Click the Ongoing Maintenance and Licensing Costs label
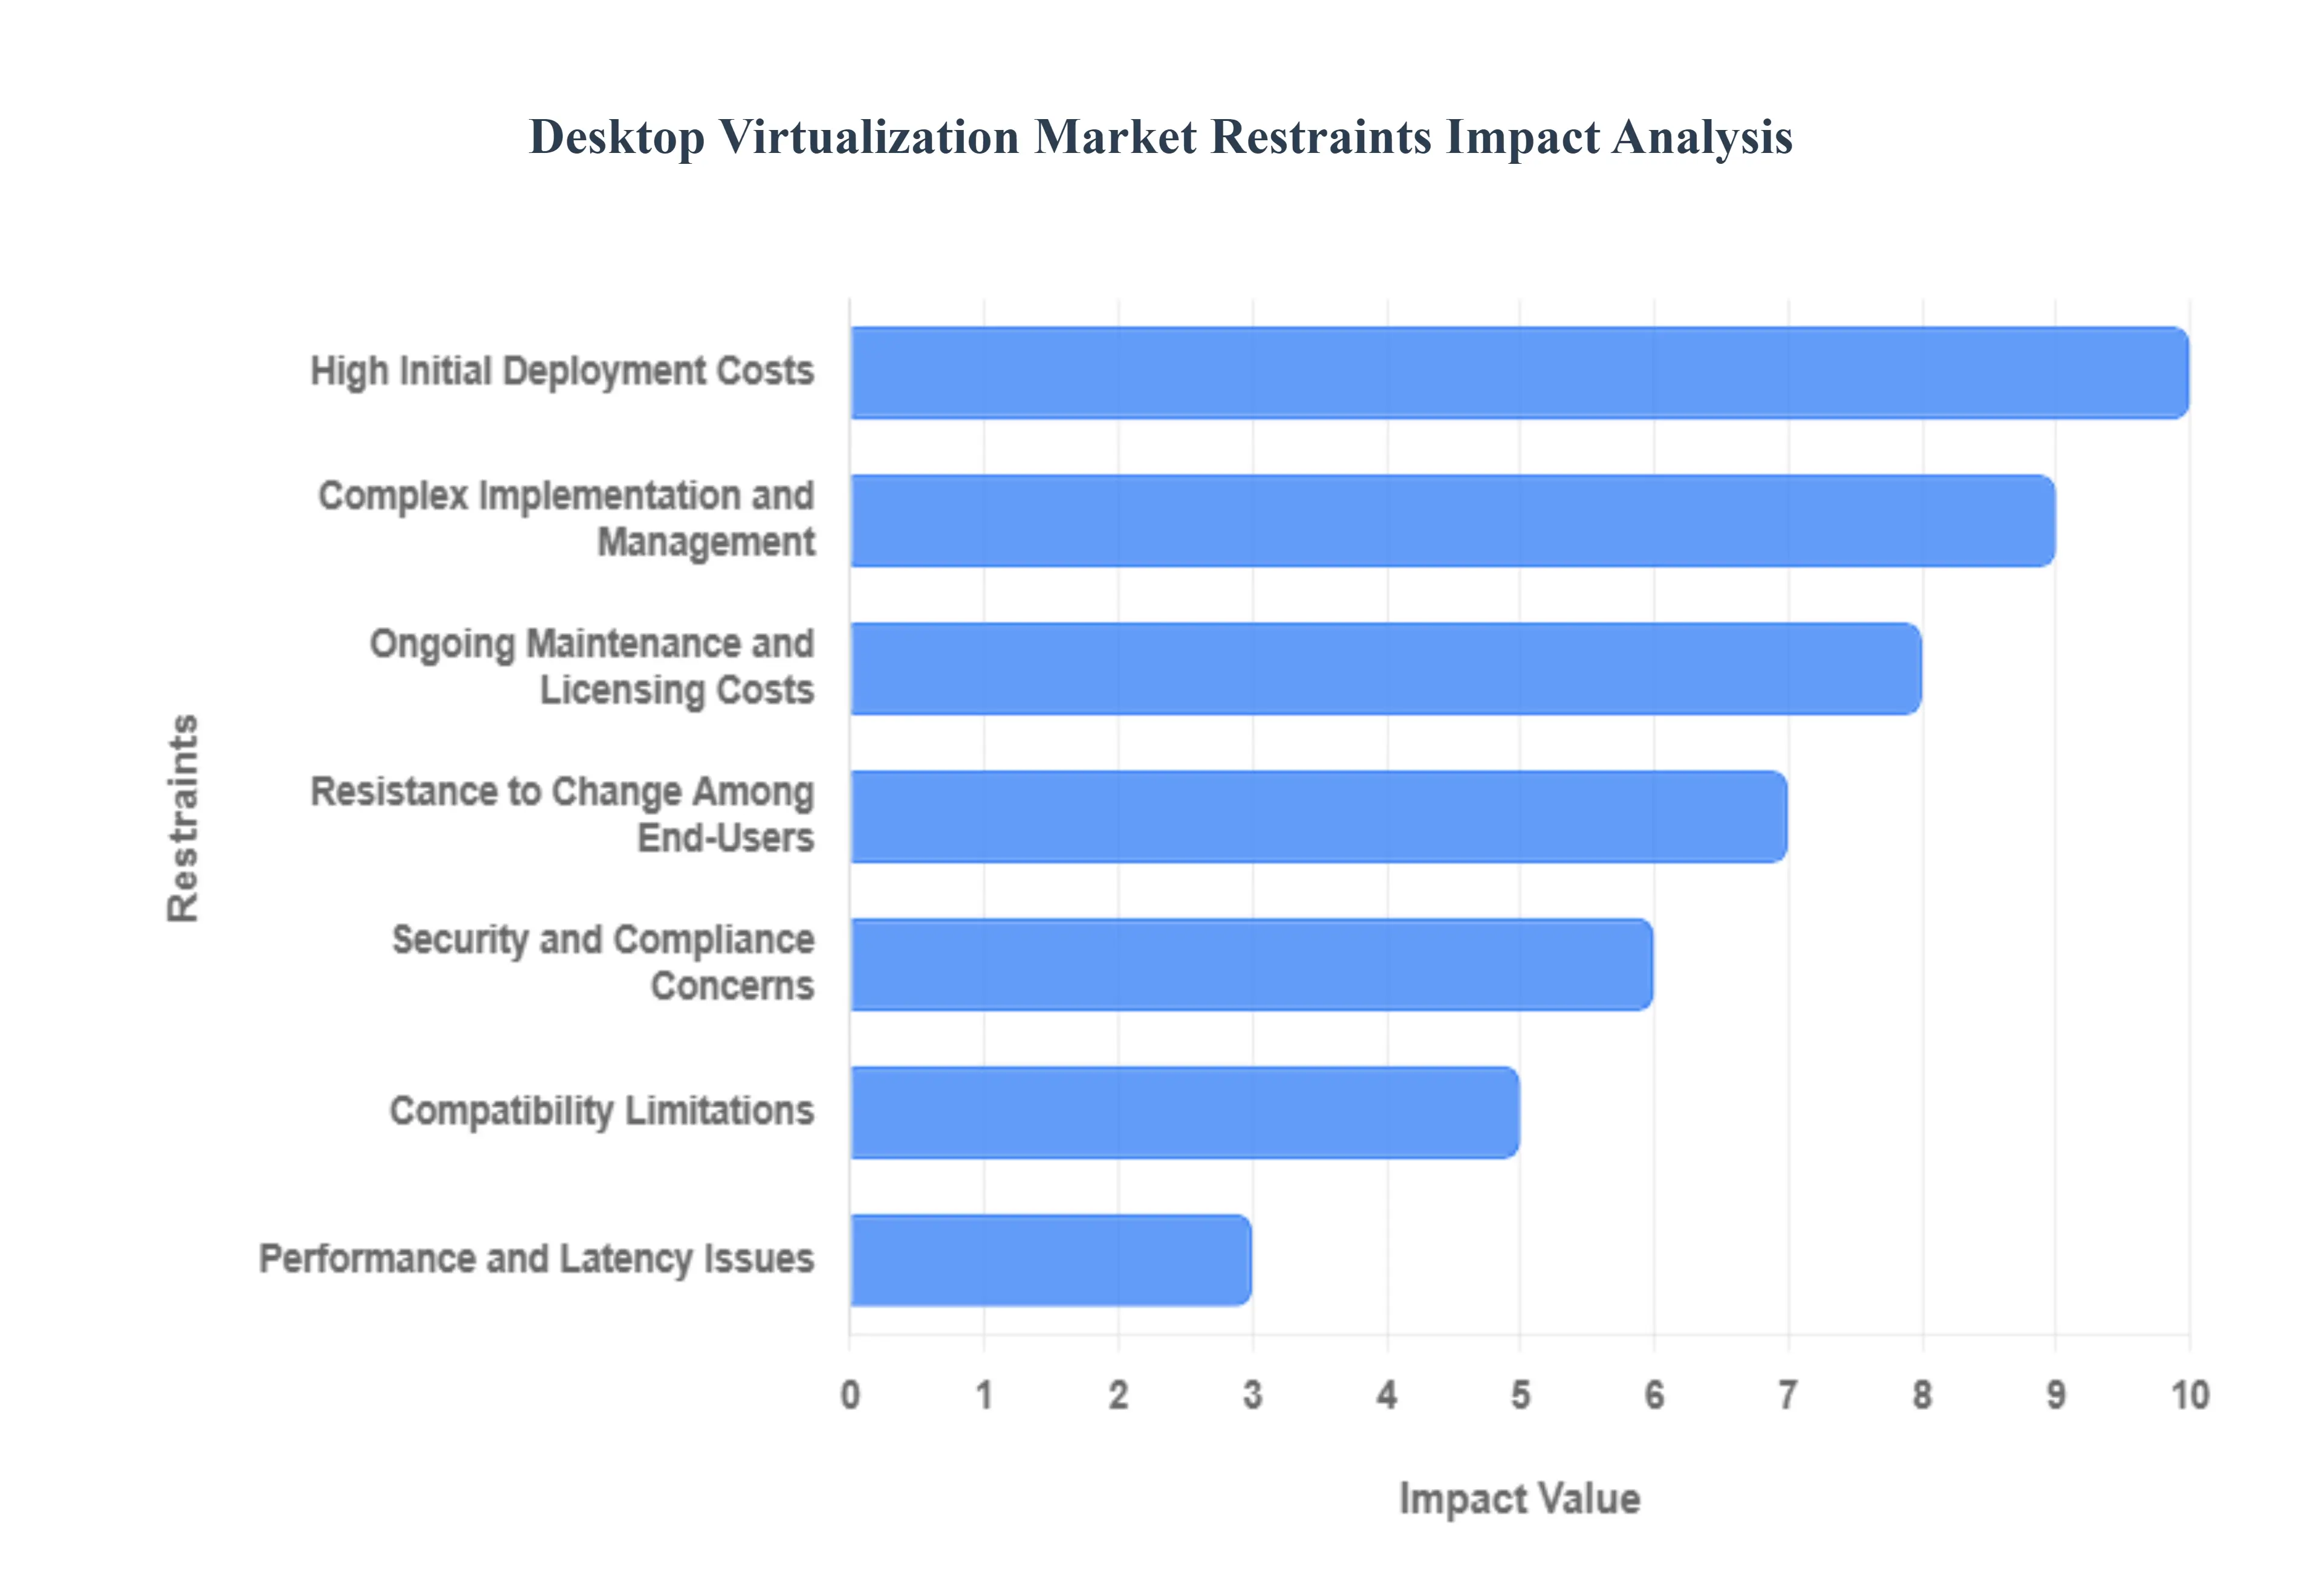Image resolution: width=2322 pixels, height=1596 pixels. 592,667
